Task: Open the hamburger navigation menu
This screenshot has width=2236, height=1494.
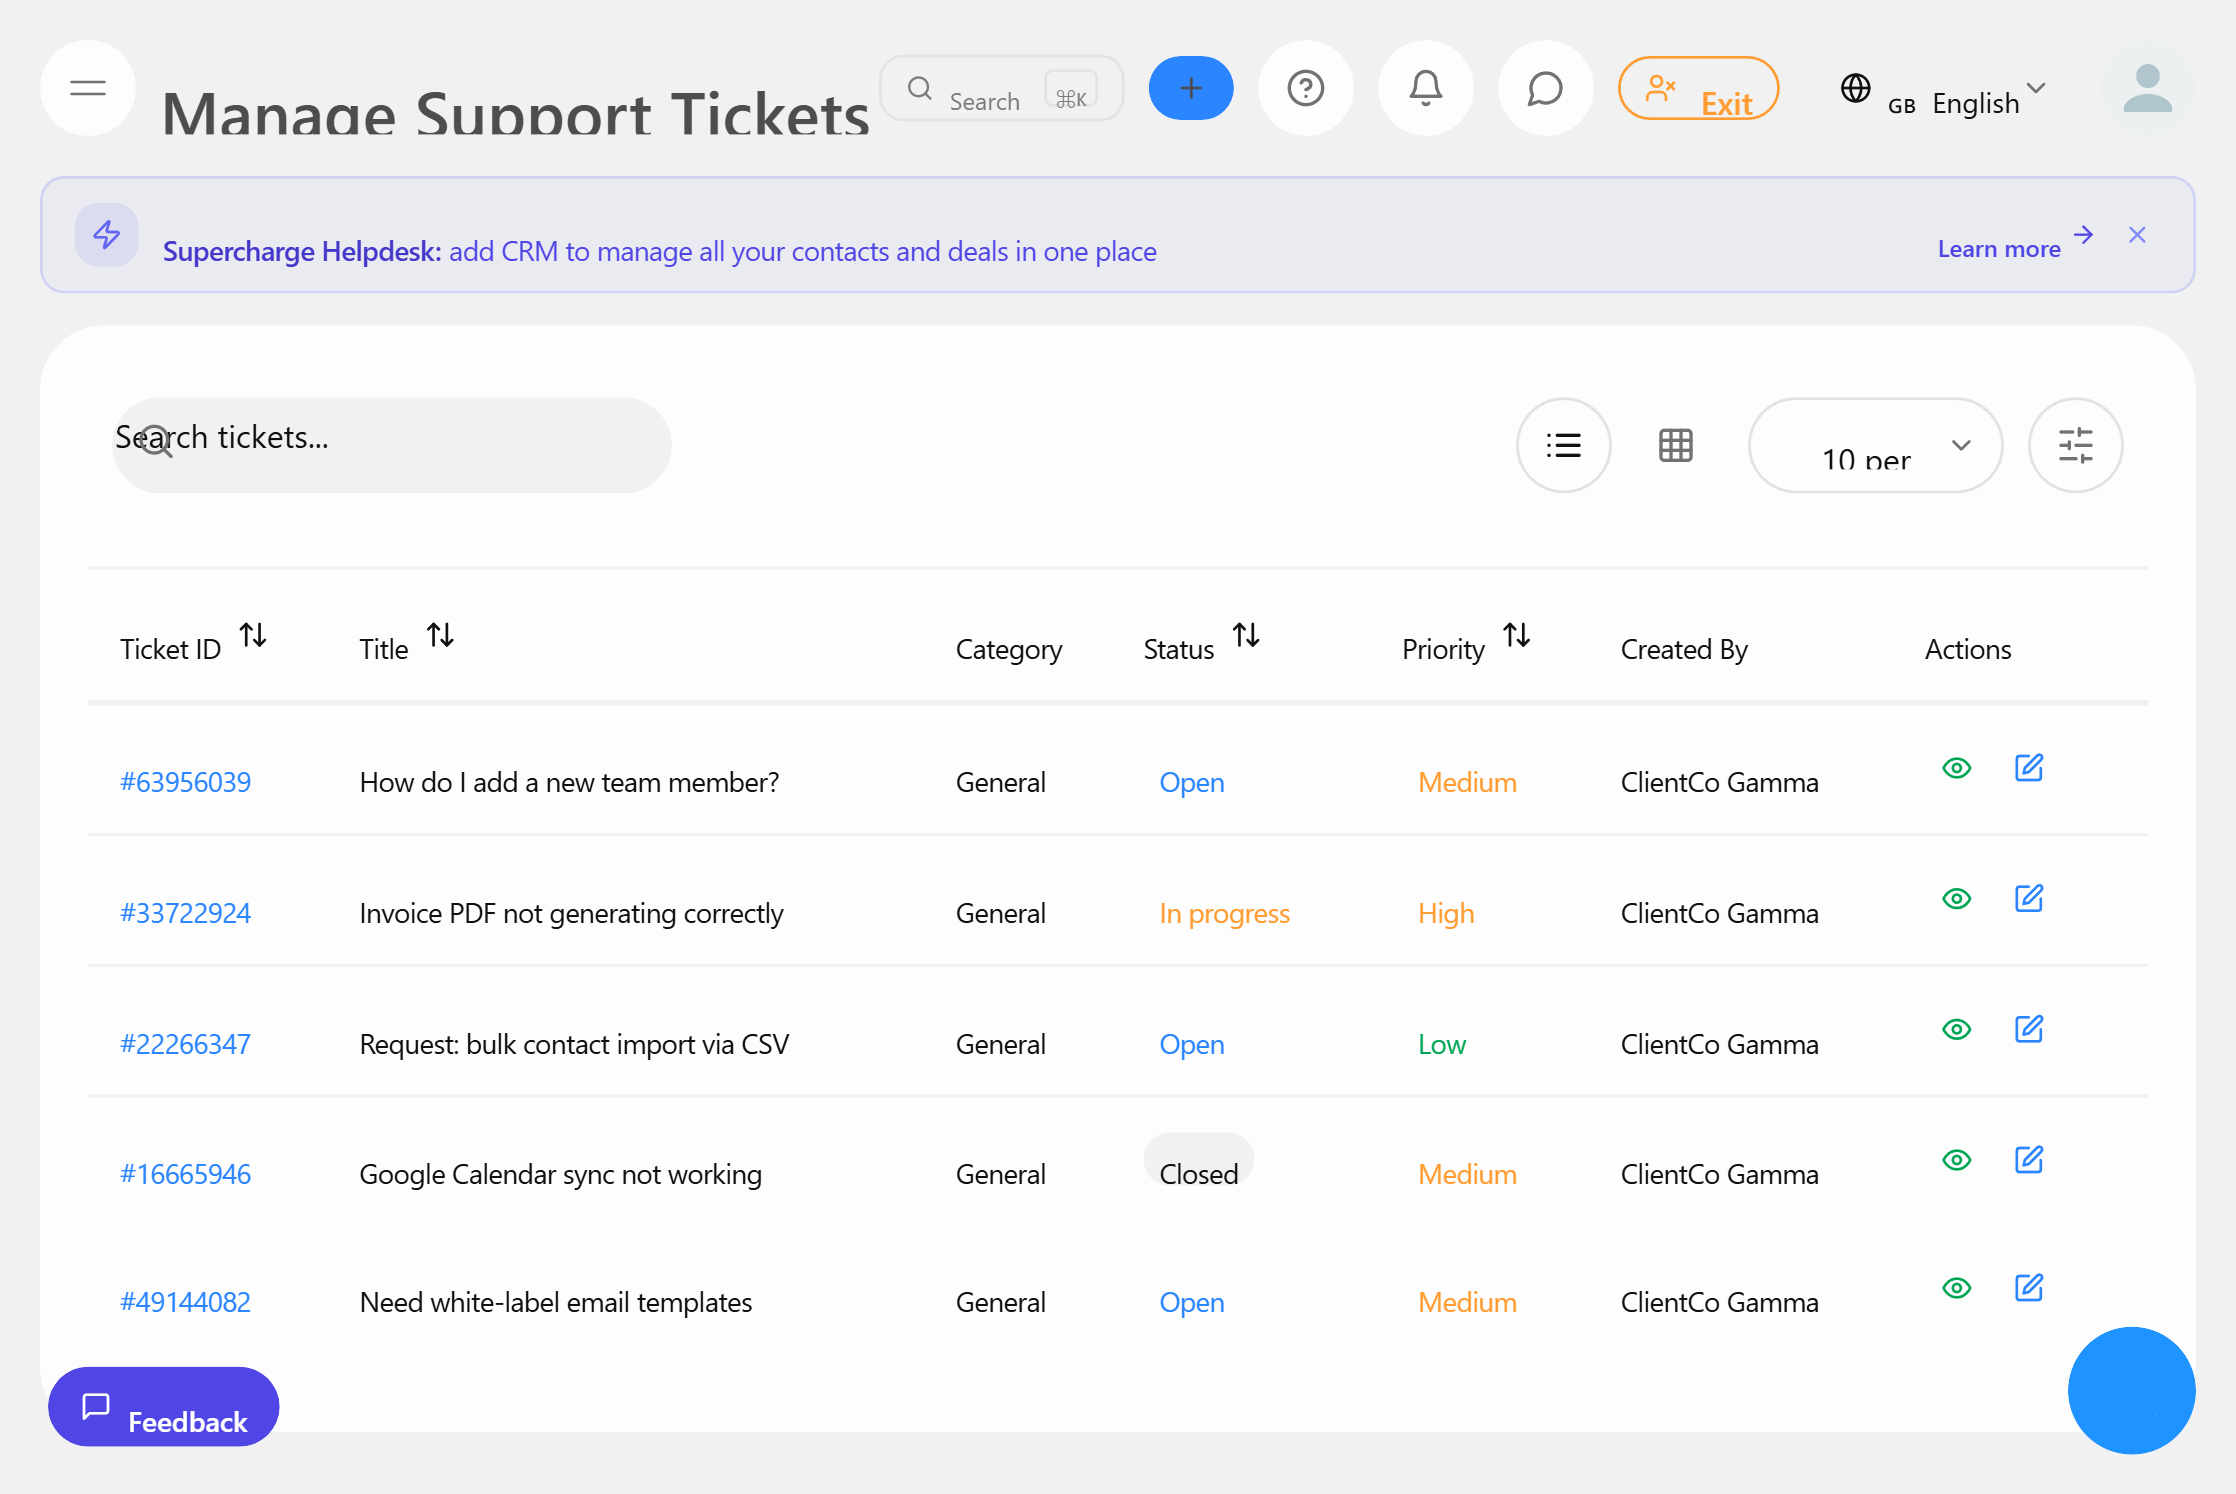Action: 87,88
